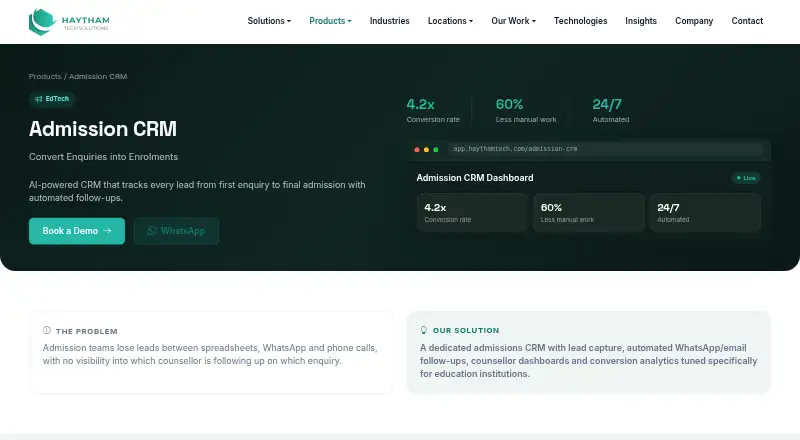Click the 24/7 Automated hero stat

611,111
